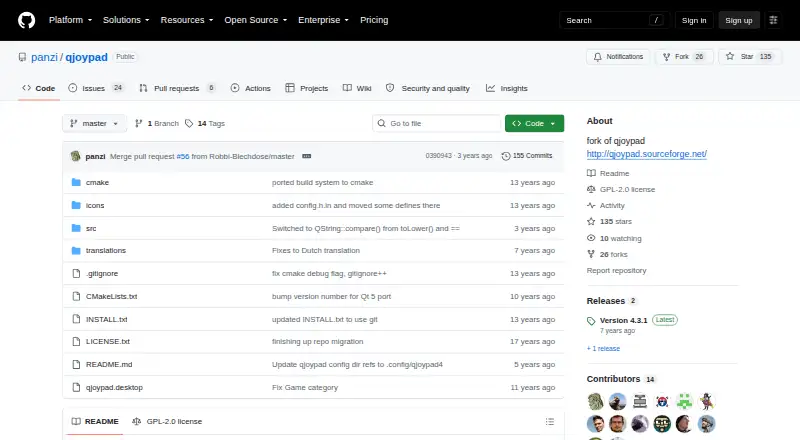Open the CMakeLists.txt file
The image size is (800, 440).
pyautogui.click(x=111, y=296)
